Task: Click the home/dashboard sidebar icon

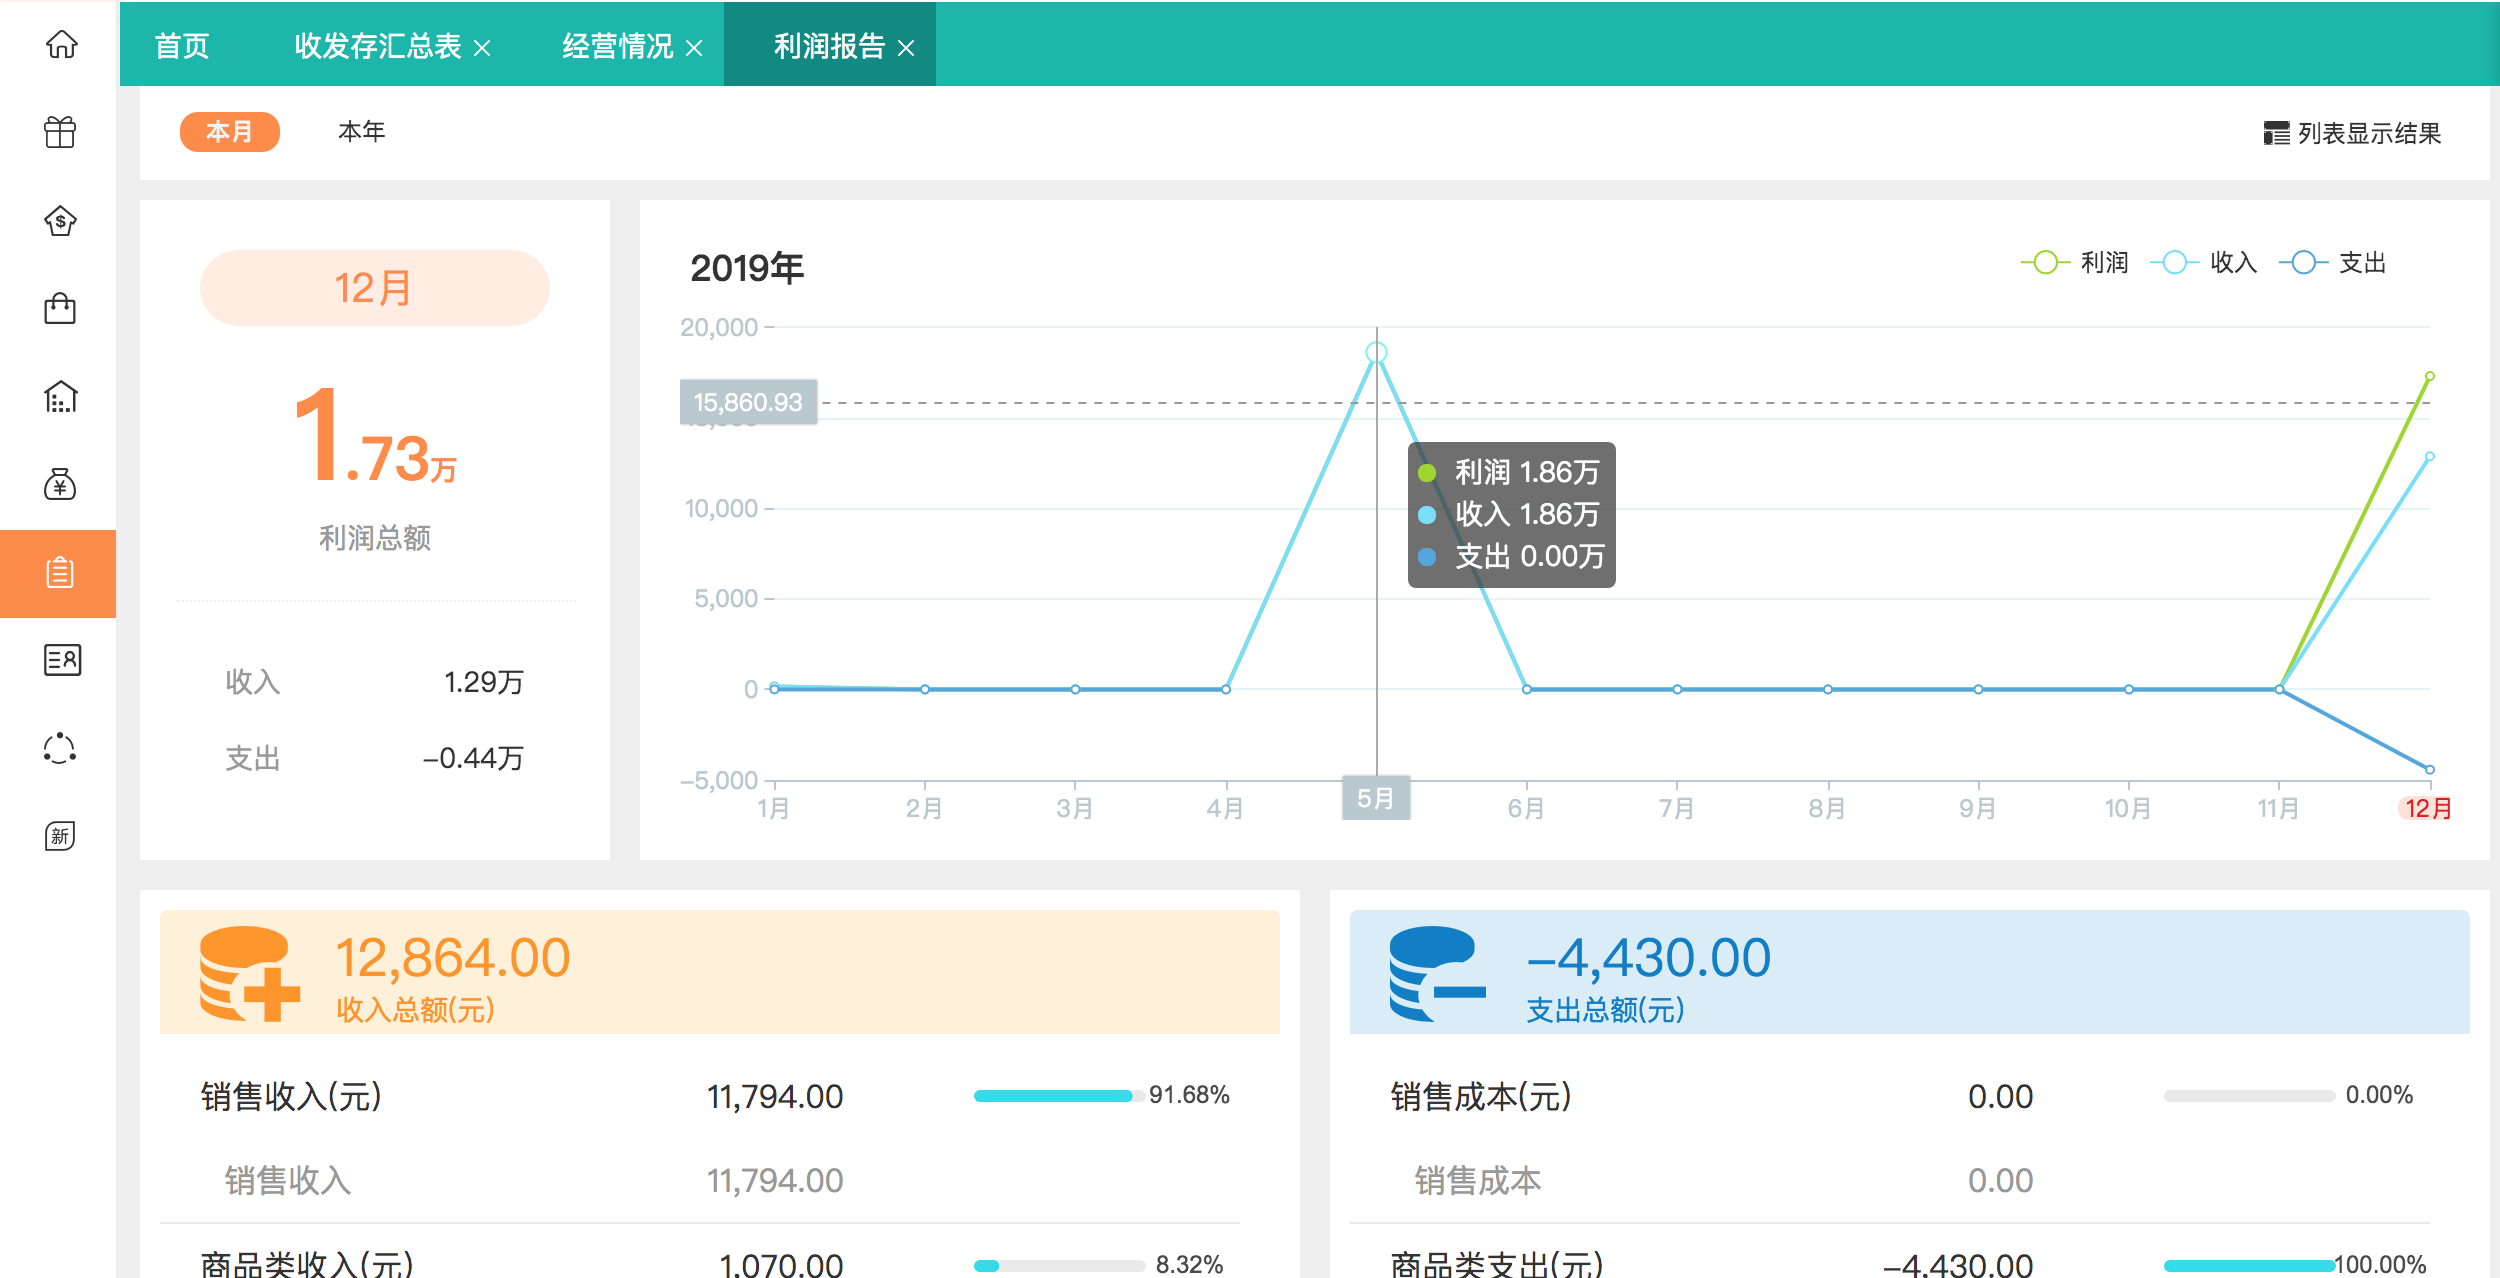Action: (62, 44)
